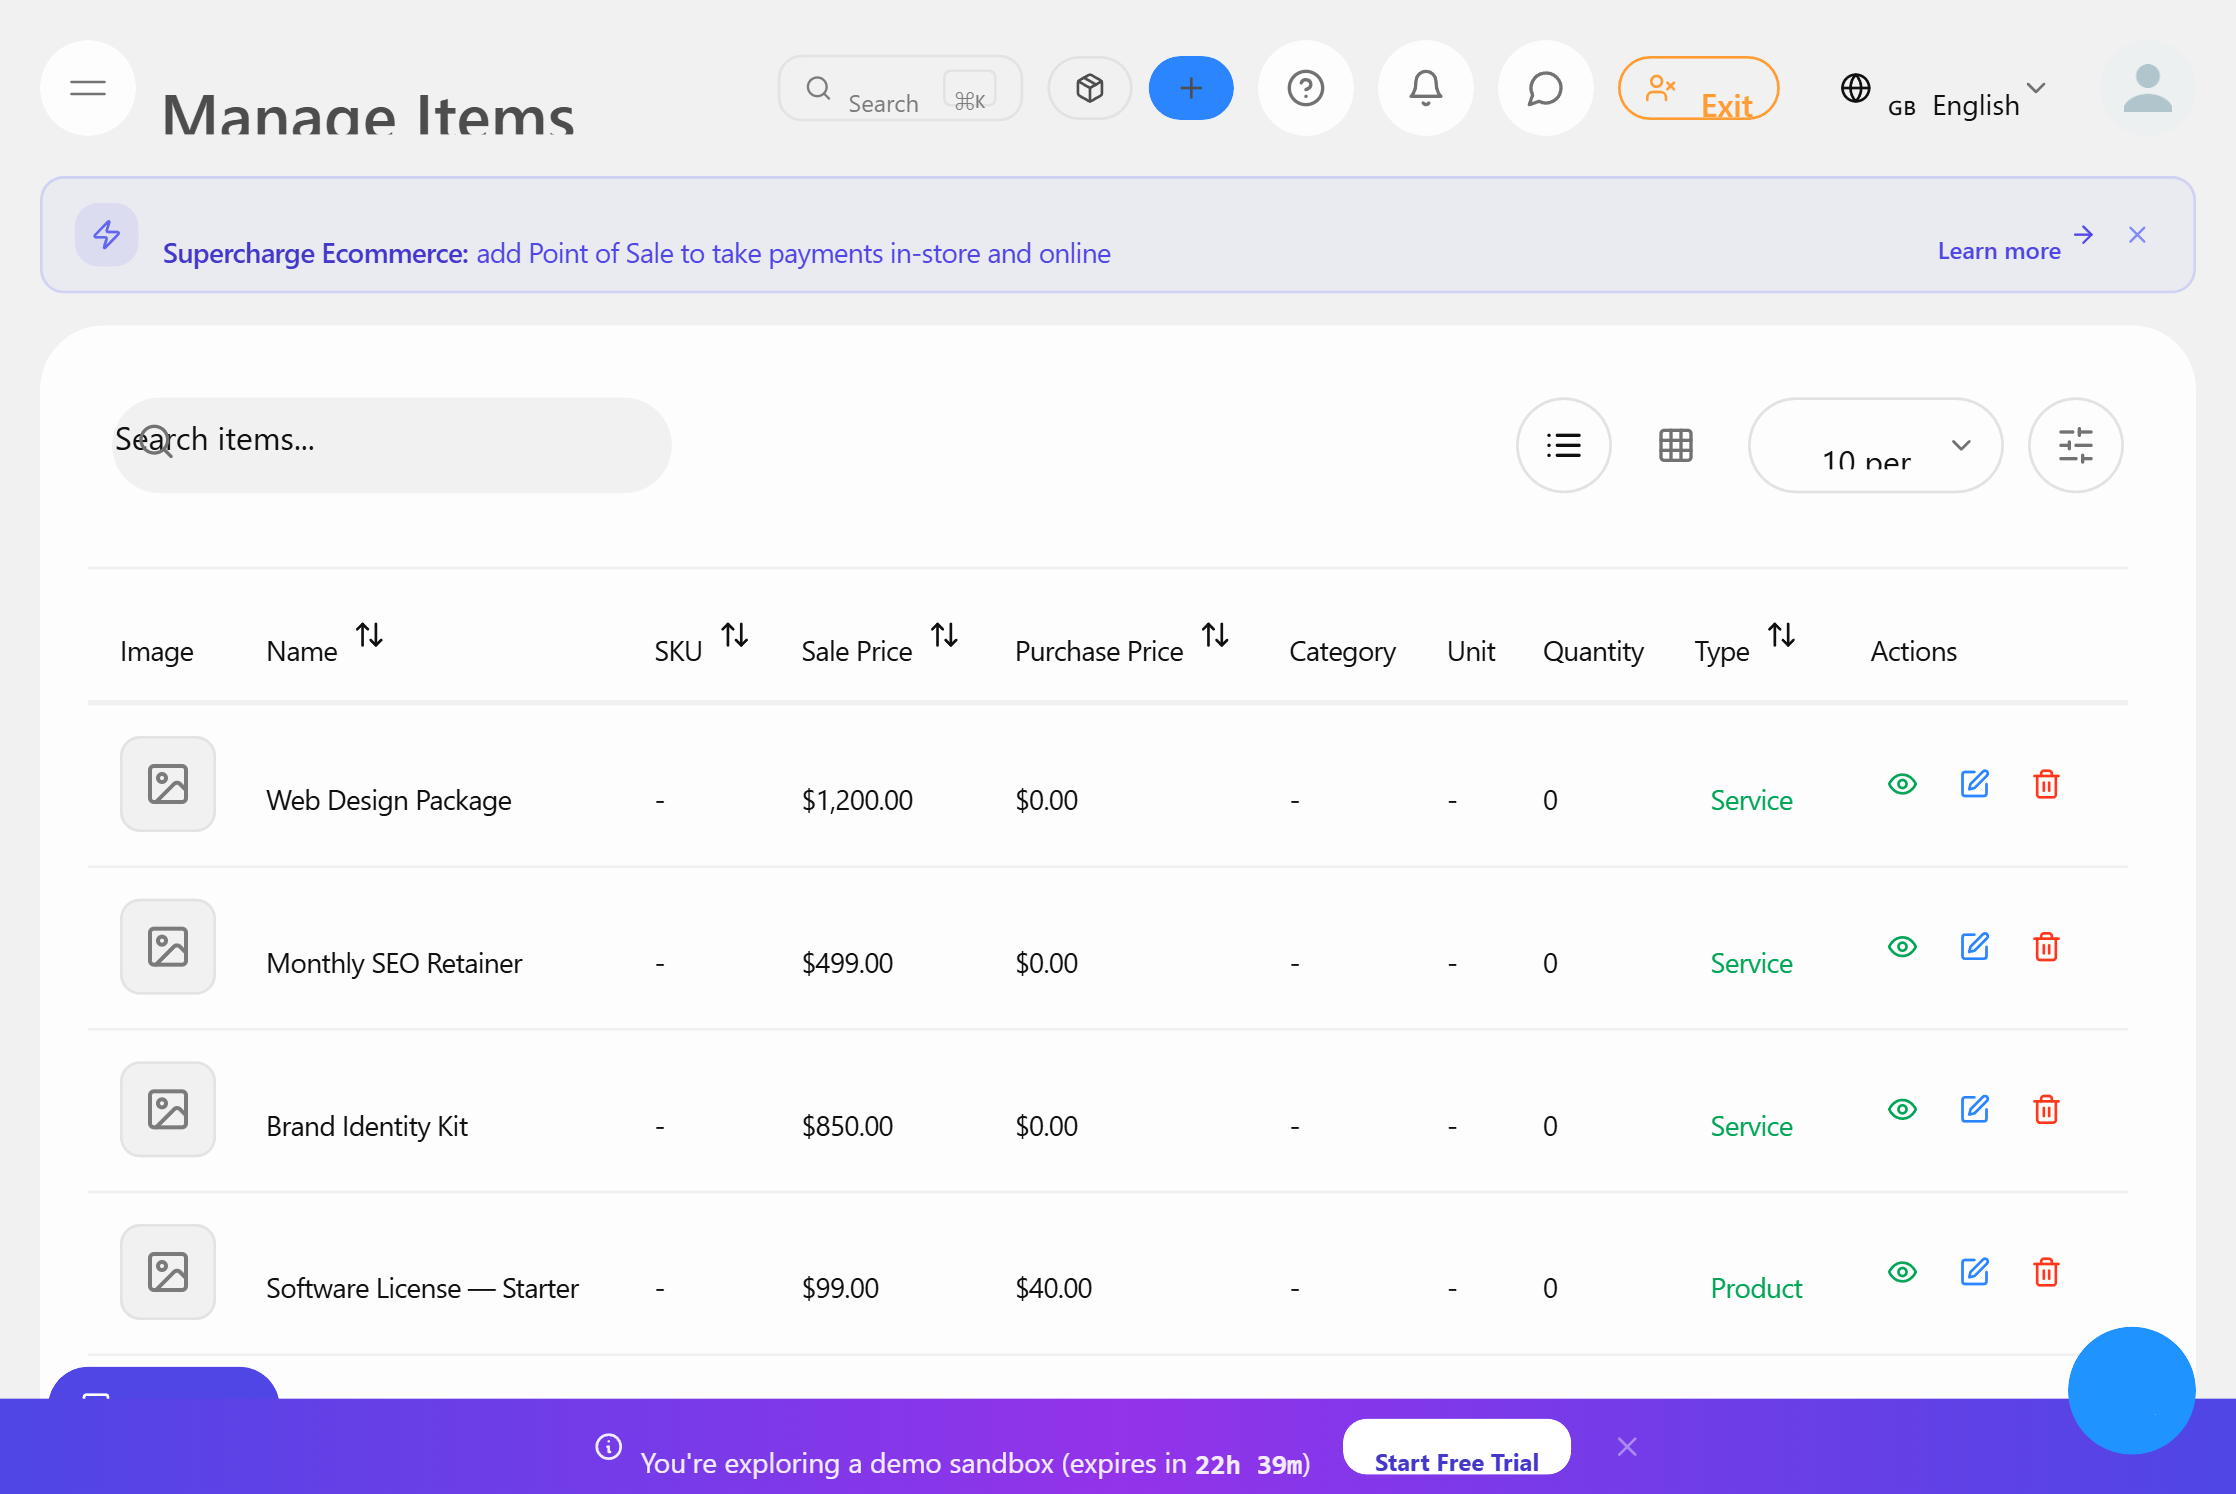Preview the Monthly SEO Retainer item

click(1902, 946)
